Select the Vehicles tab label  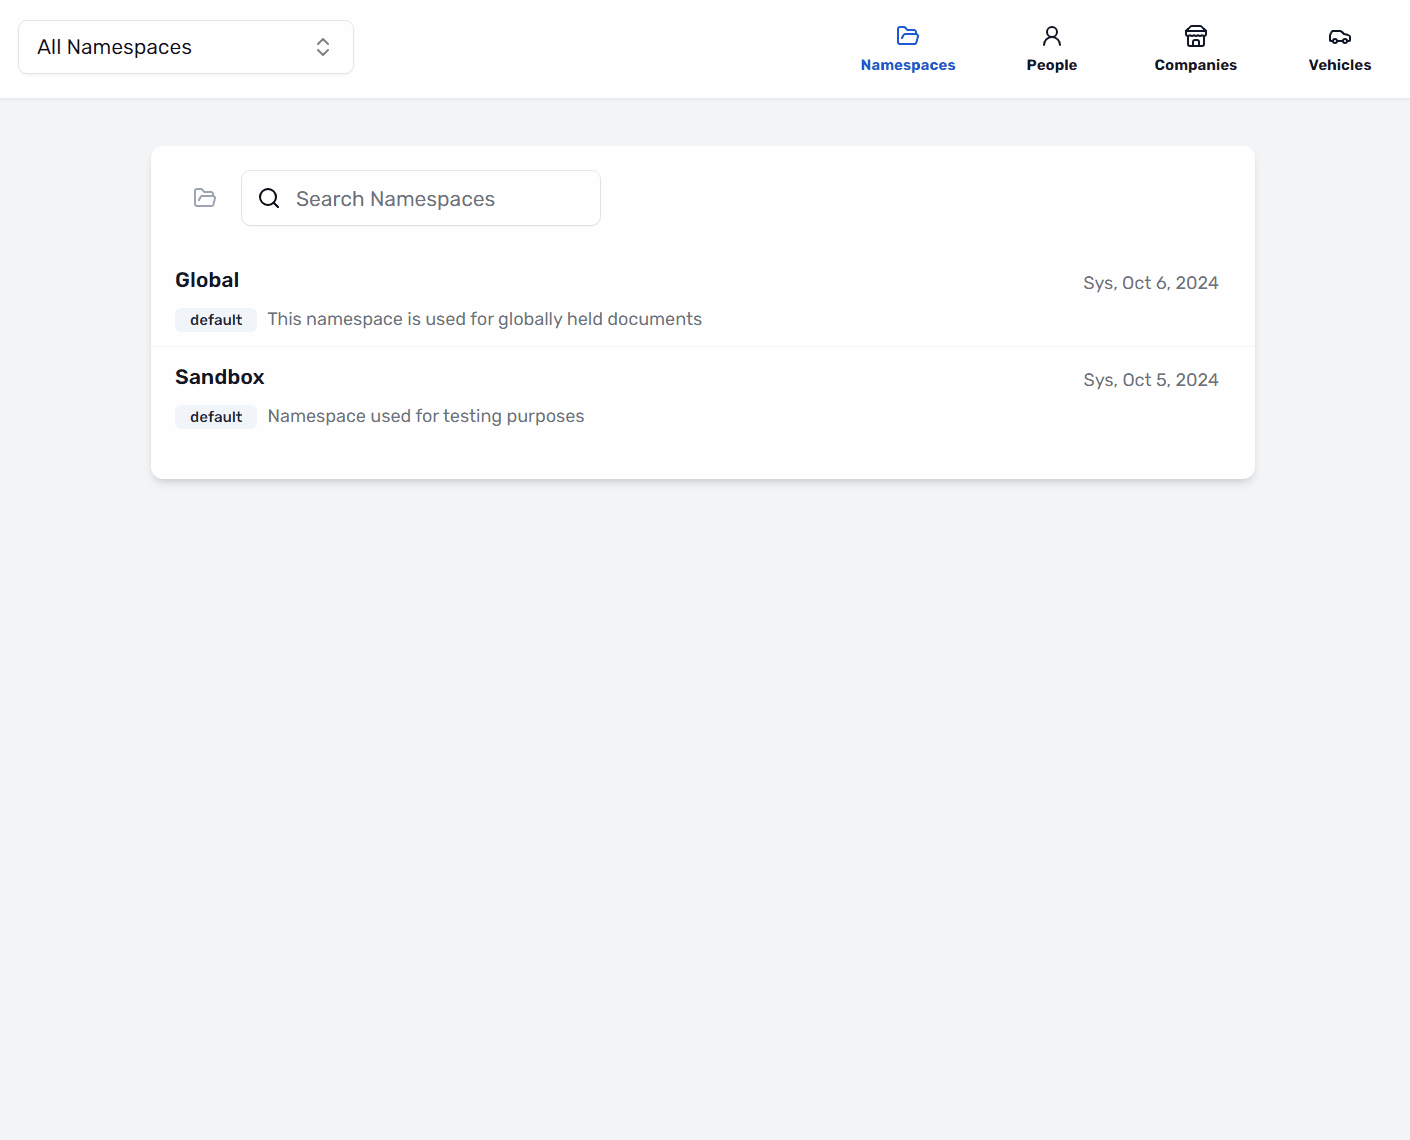tap(1339, 65)
